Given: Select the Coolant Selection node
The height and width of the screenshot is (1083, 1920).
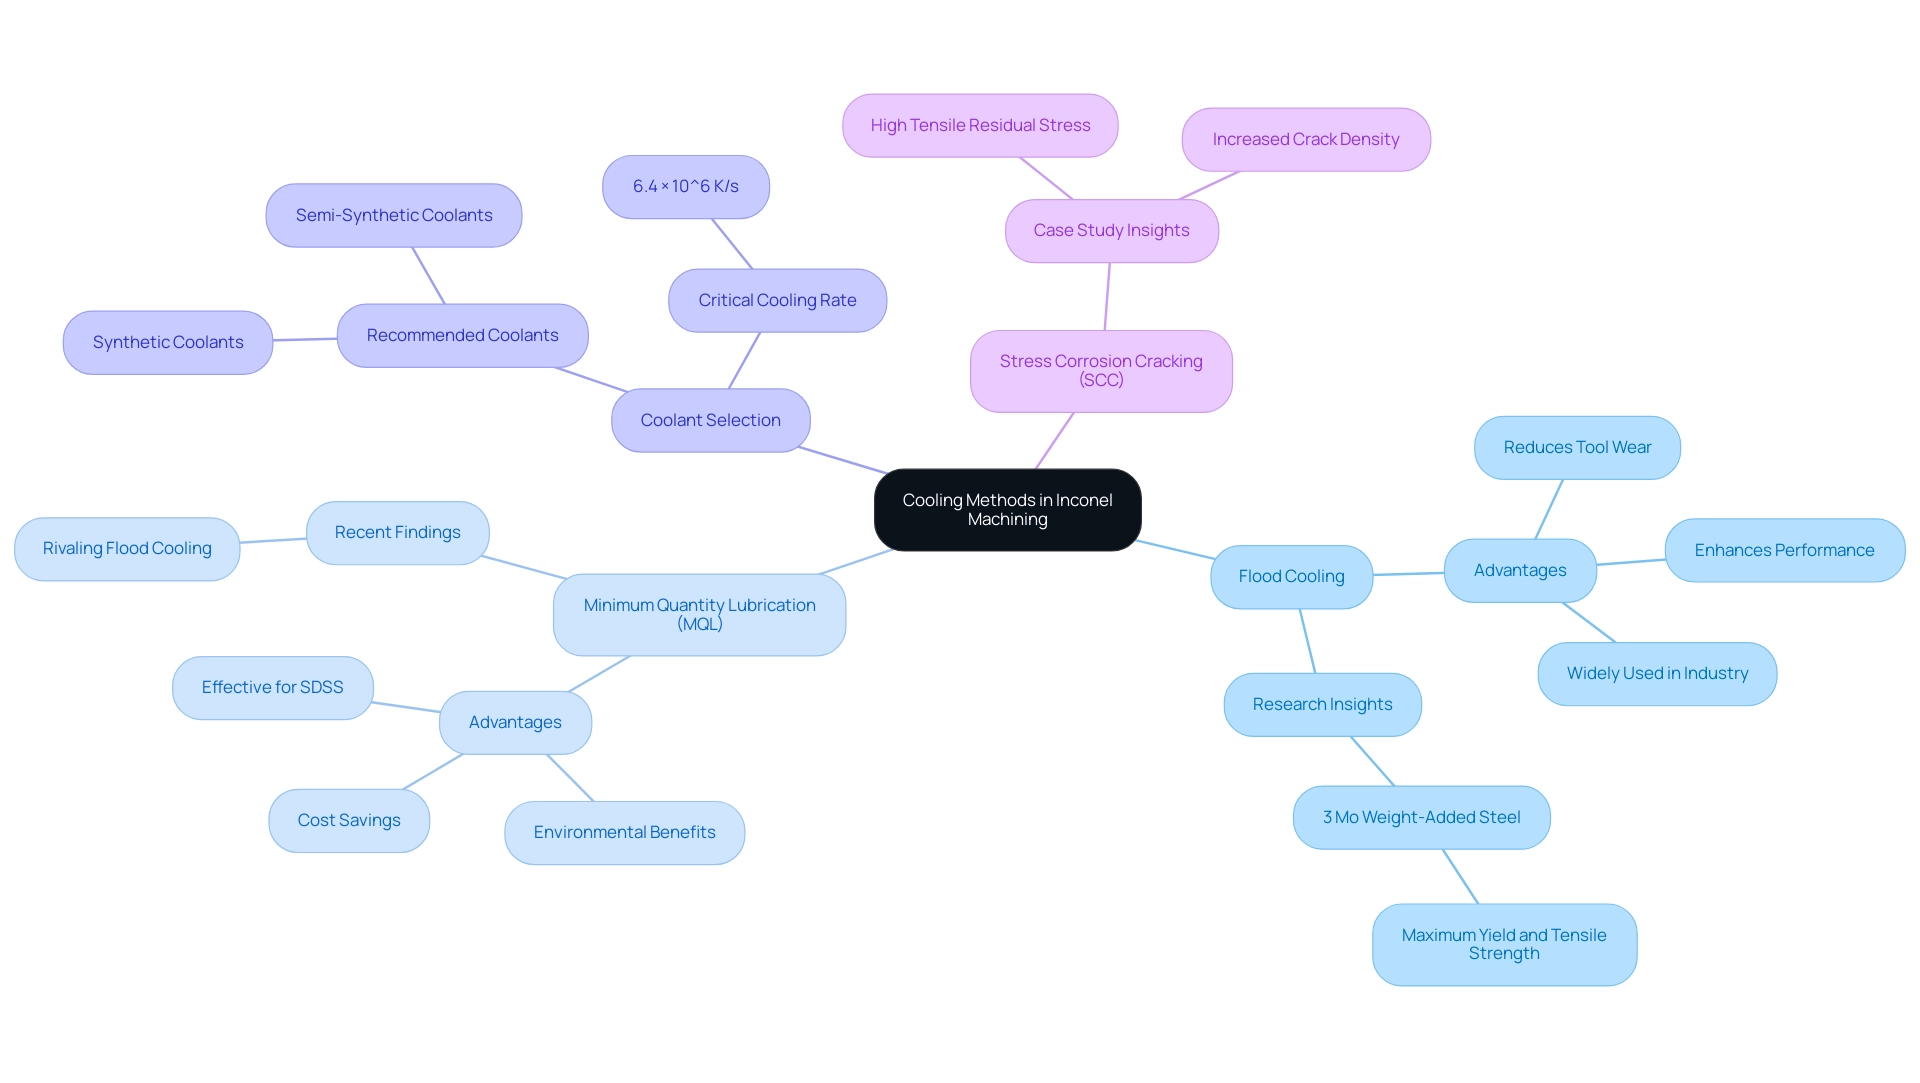Looking at the screenshot, I should (711, 419).
